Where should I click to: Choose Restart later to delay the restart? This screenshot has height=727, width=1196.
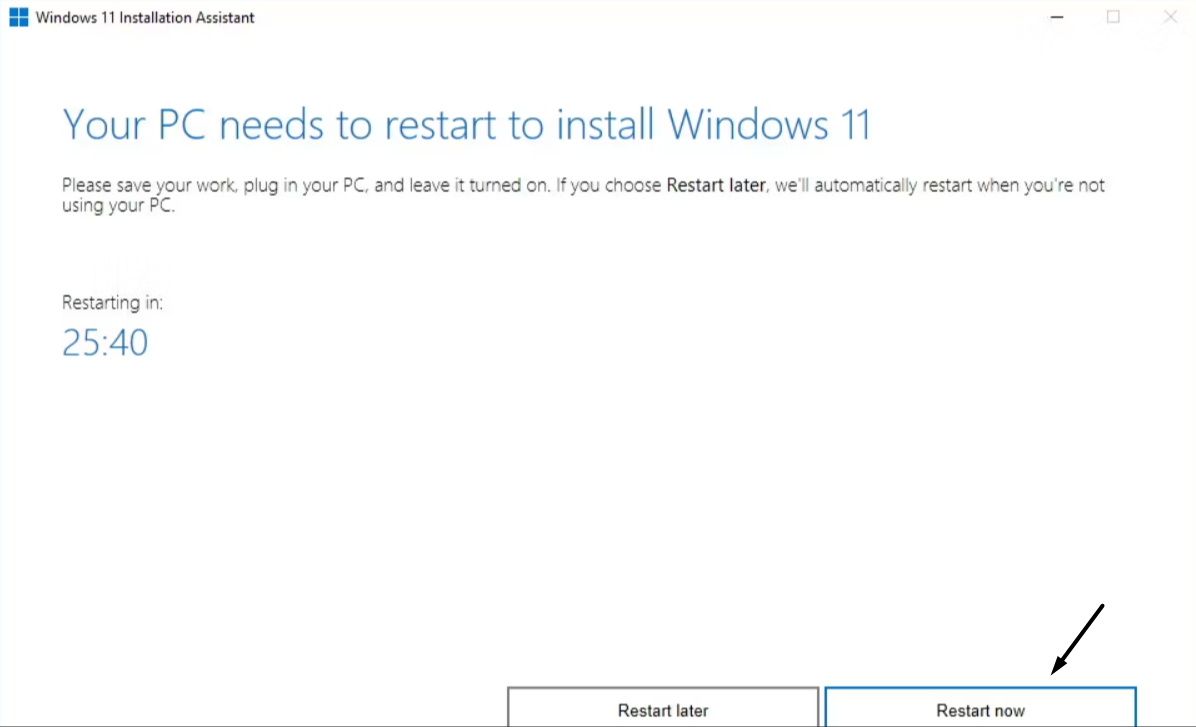pos(663,710)
